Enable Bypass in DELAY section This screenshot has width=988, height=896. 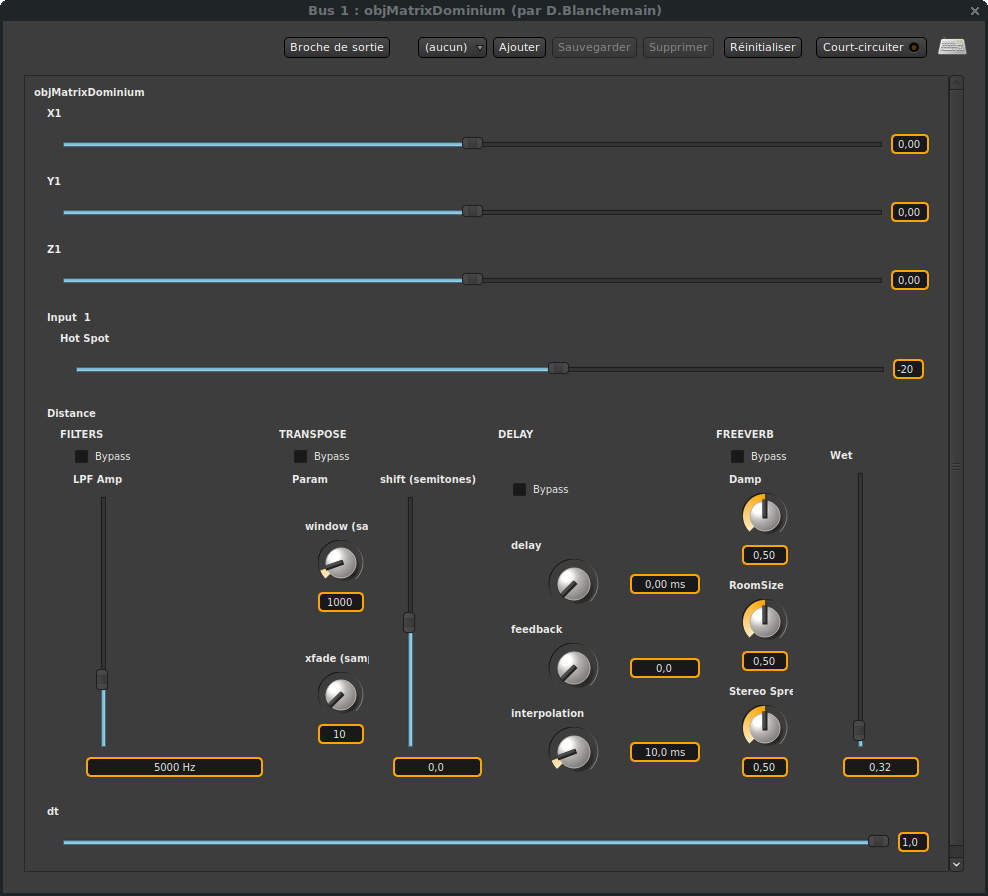pyautogui.click(x=520, y=489)
